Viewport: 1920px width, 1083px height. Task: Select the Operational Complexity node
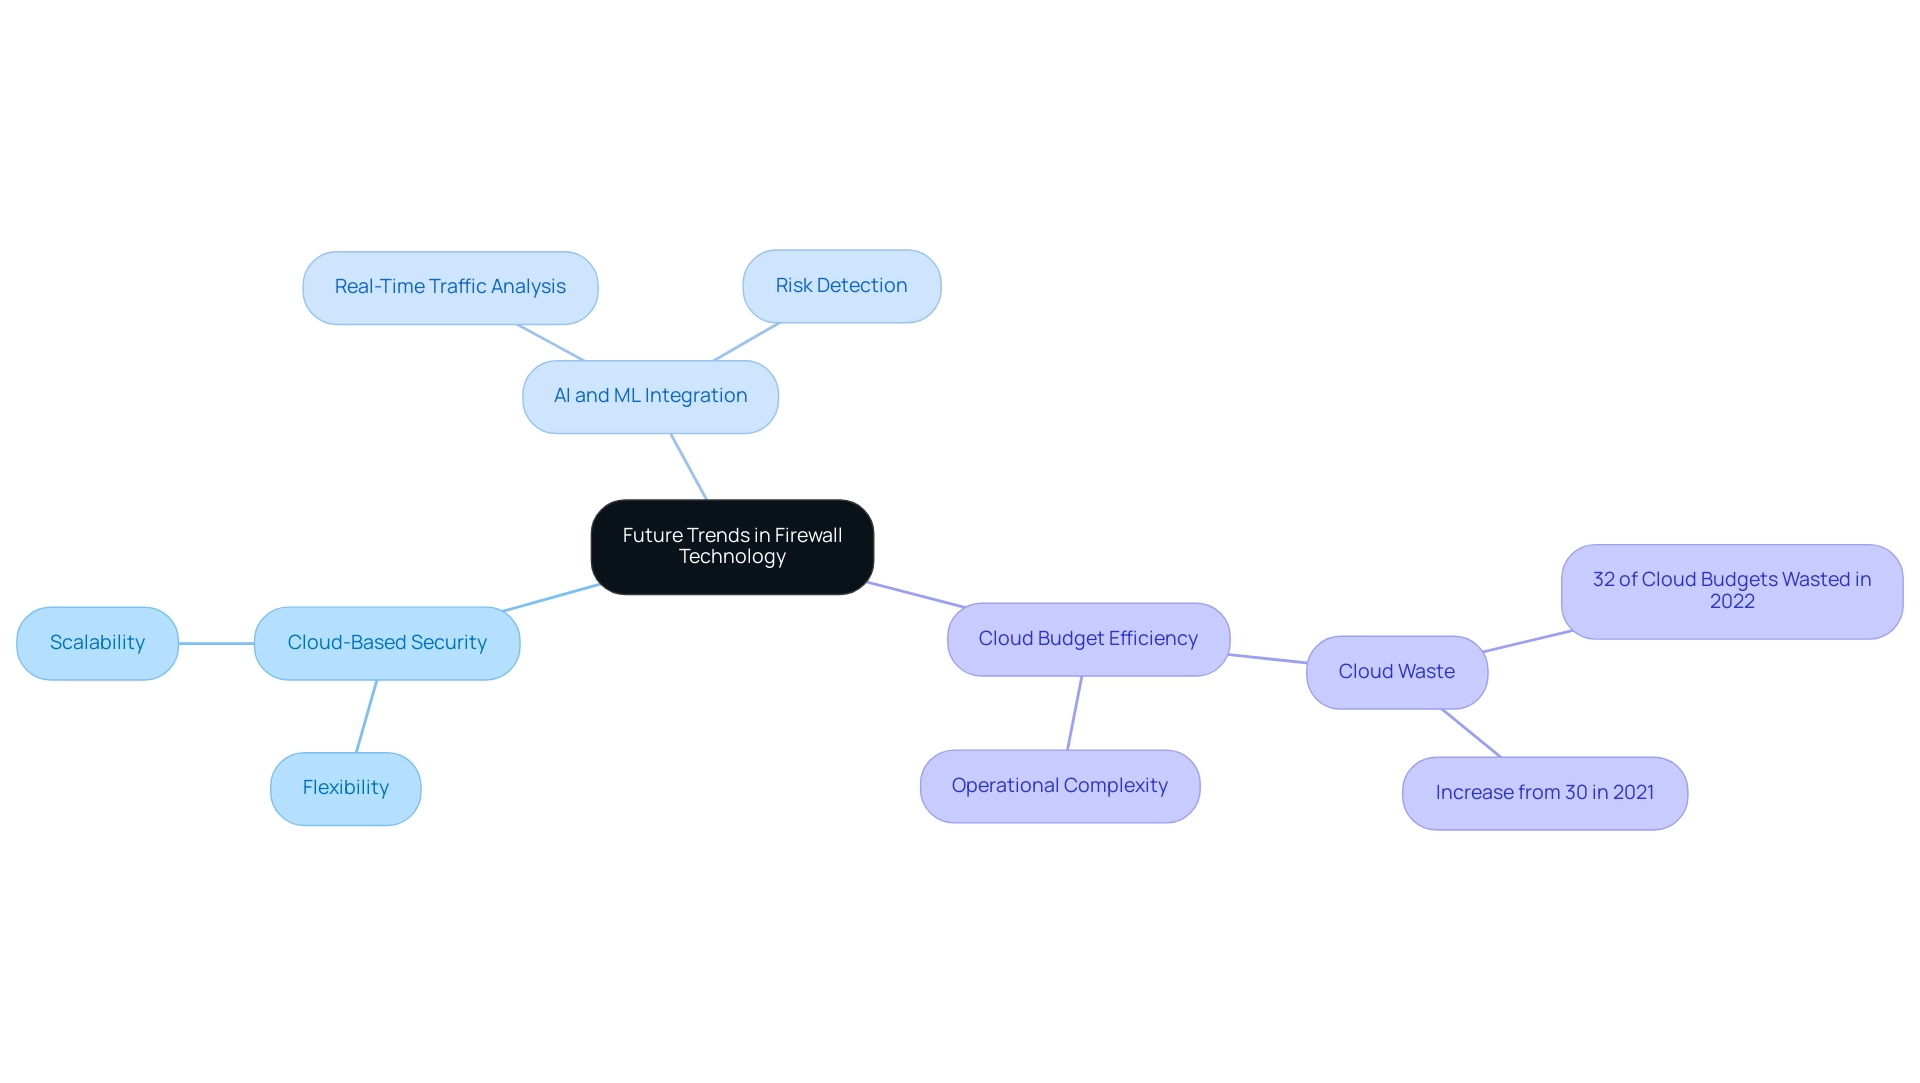tap(1060, 786)
